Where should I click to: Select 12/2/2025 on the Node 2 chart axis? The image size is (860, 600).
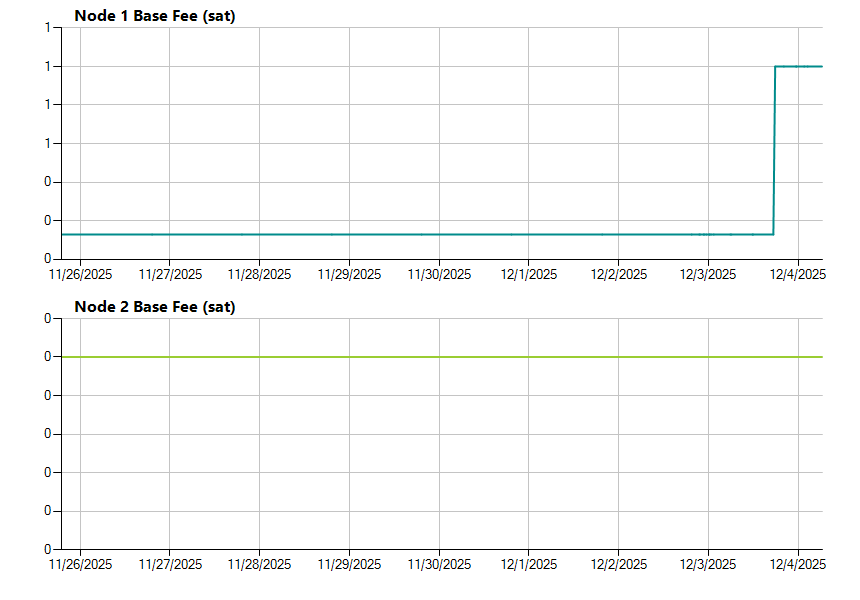(618, 564)
